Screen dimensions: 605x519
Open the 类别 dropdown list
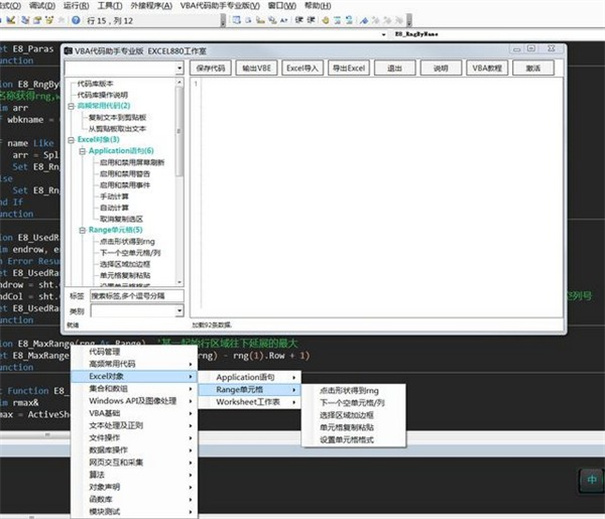(x=179, y=310)
